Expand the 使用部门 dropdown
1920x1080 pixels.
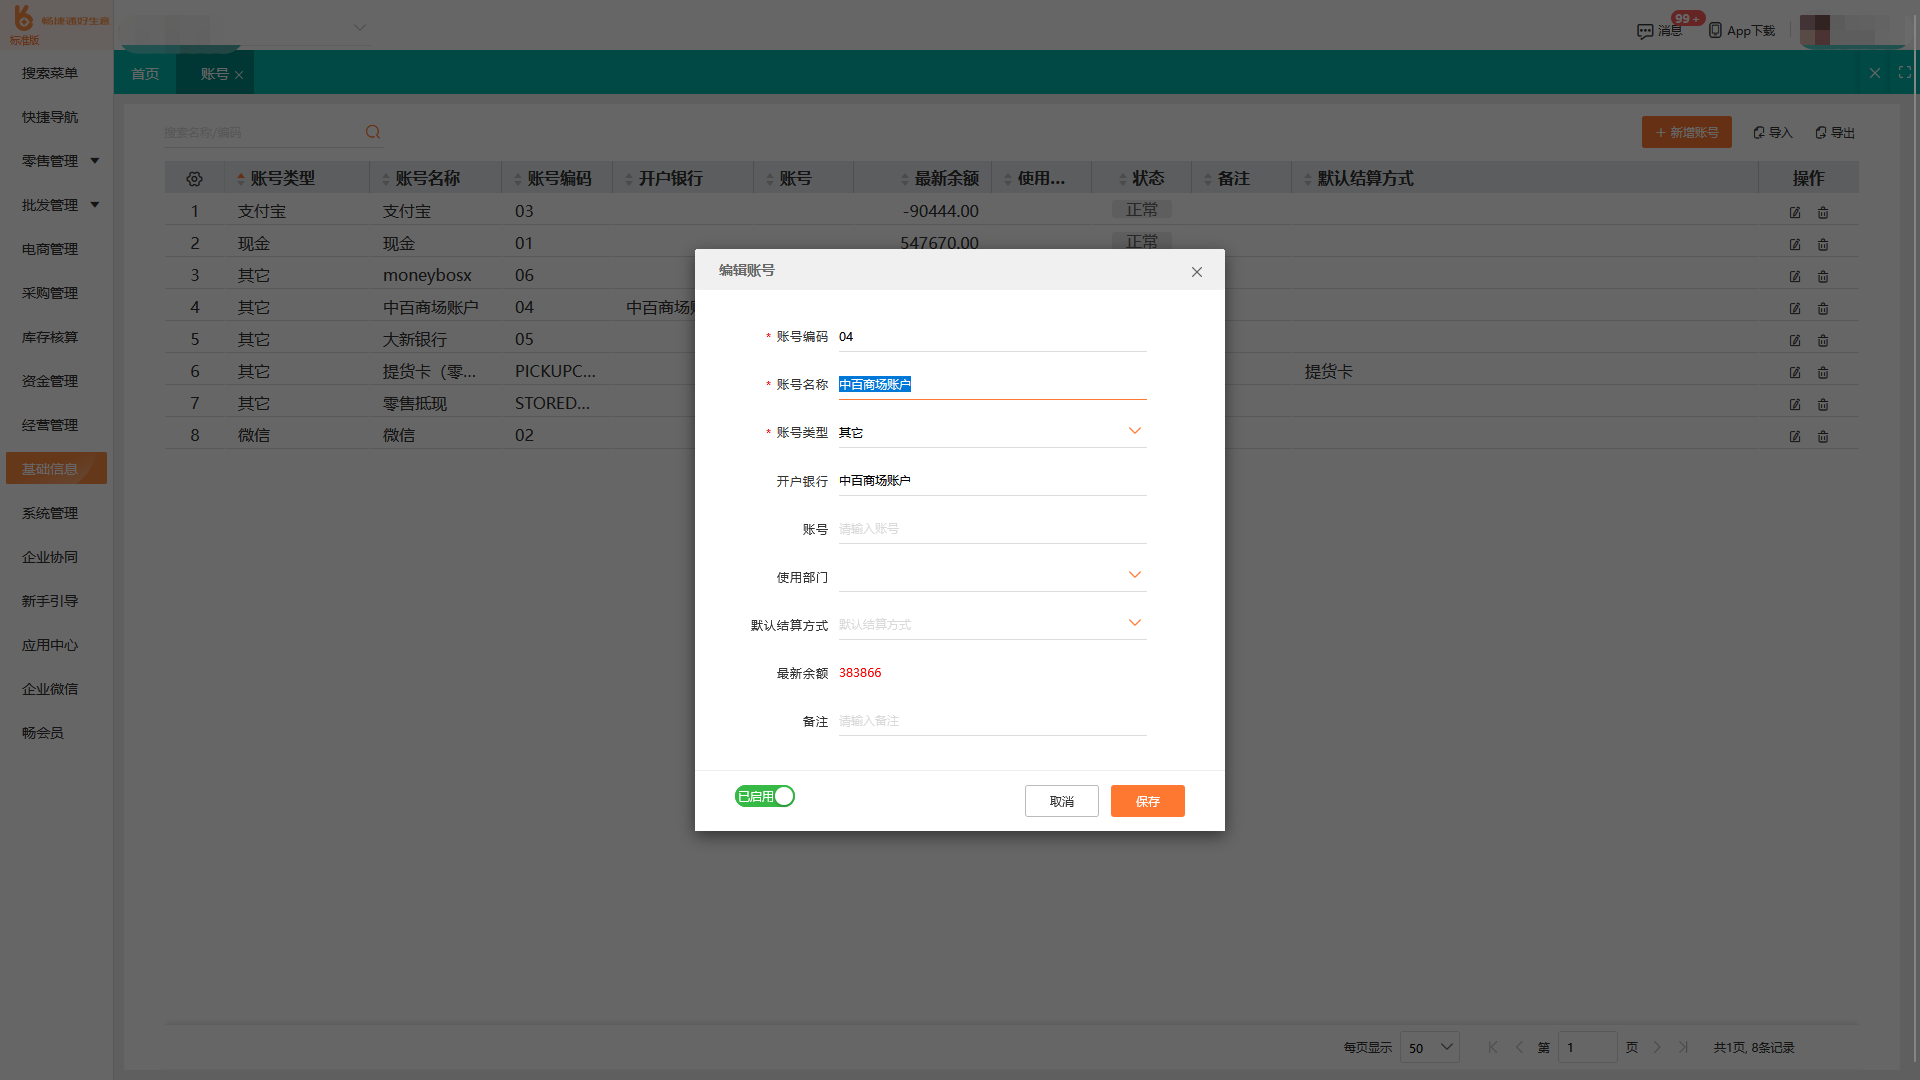point(1133,575)
